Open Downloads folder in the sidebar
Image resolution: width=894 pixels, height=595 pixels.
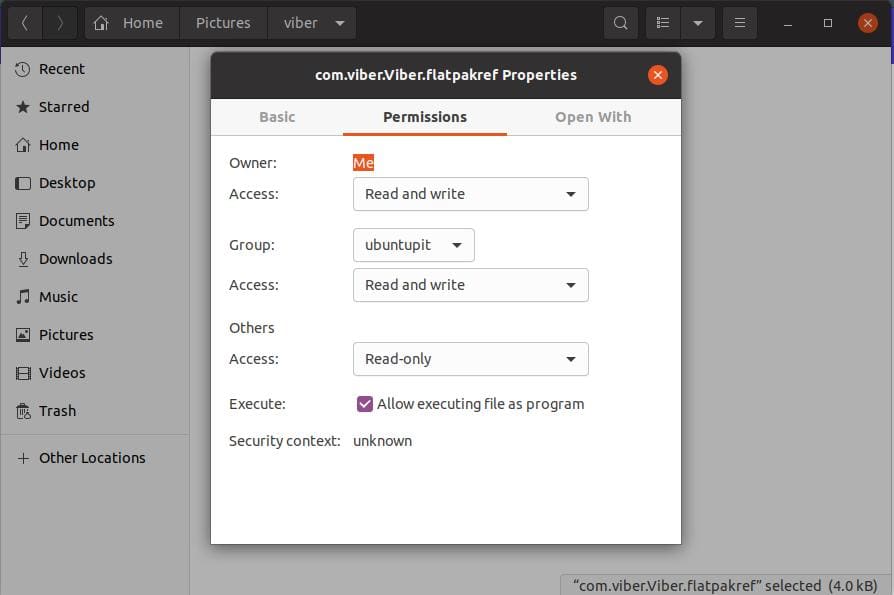pos(95,259)
